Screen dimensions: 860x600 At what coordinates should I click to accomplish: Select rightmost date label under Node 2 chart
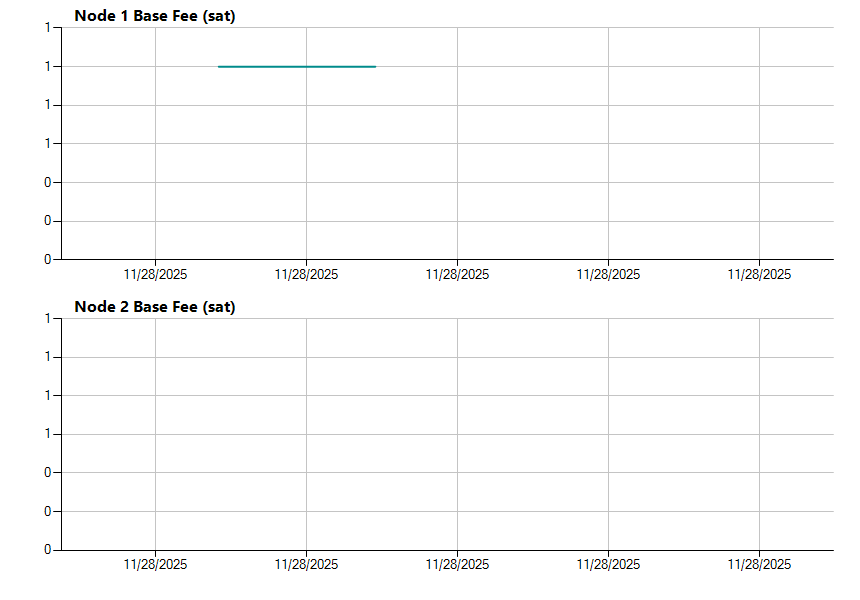point(759,564)
